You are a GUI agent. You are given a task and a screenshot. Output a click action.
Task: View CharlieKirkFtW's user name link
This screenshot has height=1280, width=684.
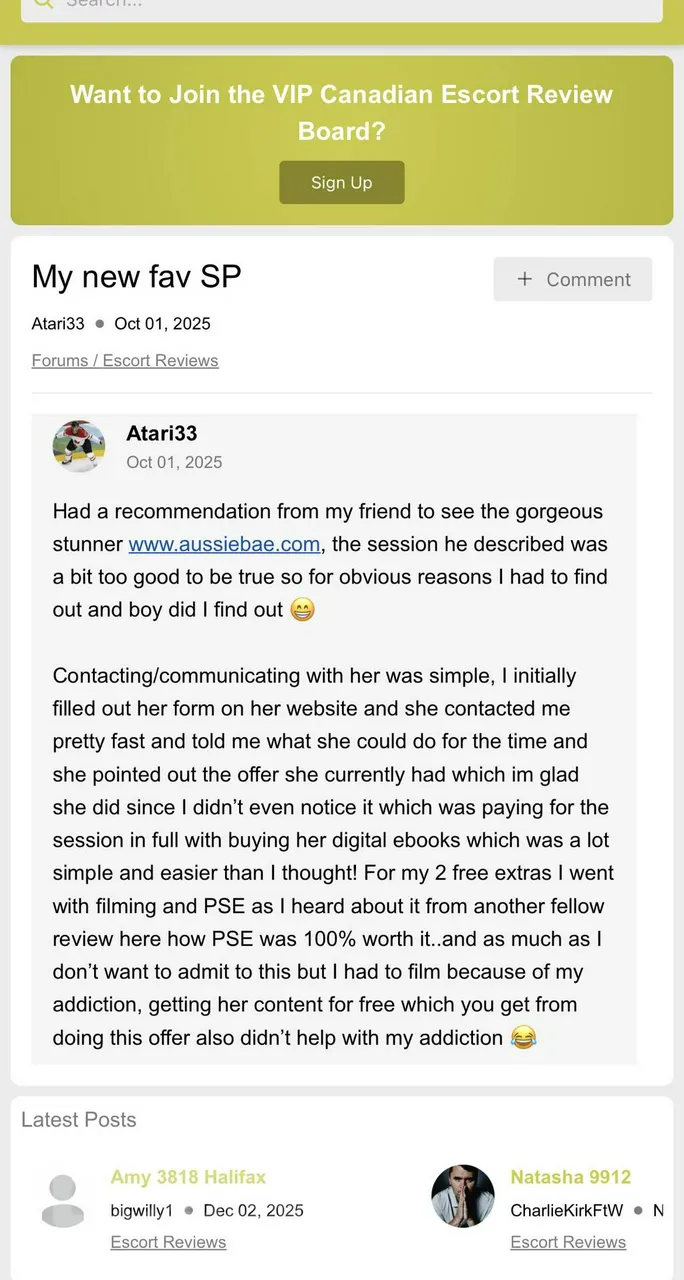click(x=566, y=1210)
